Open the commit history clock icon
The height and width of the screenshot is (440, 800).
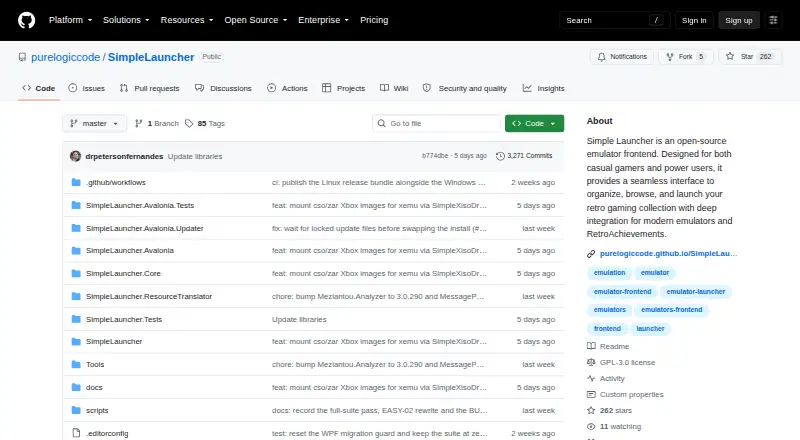pyautogui.click(x=501, y=156)
